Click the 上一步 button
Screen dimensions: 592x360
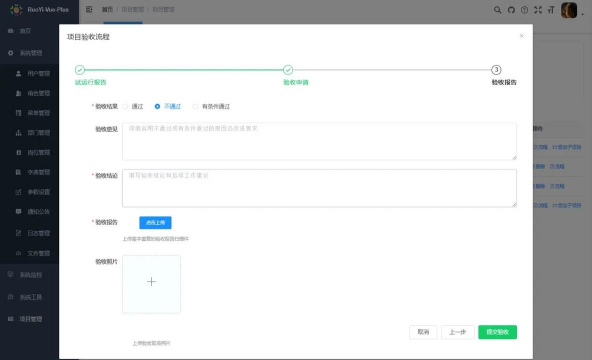tap(458, 332)
